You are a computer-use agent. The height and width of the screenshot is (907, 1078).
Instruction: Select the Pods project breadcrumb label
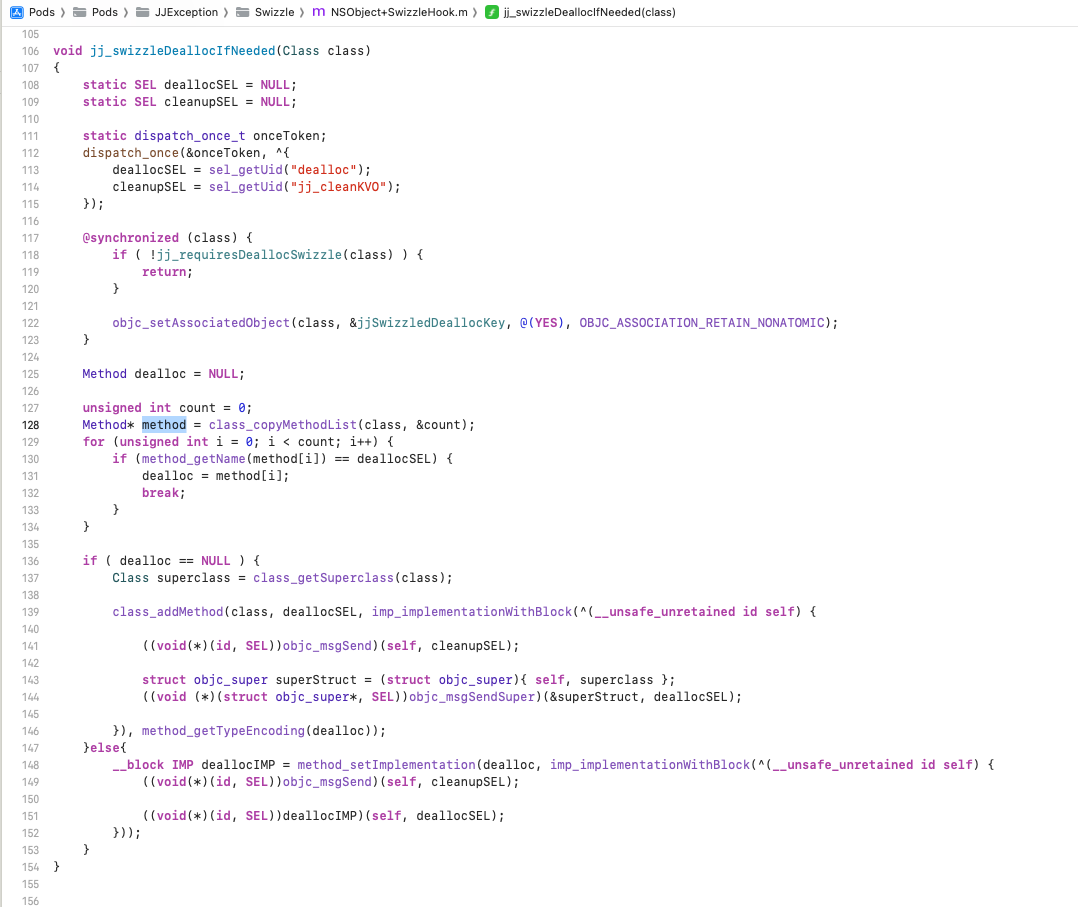pos(41,12)
